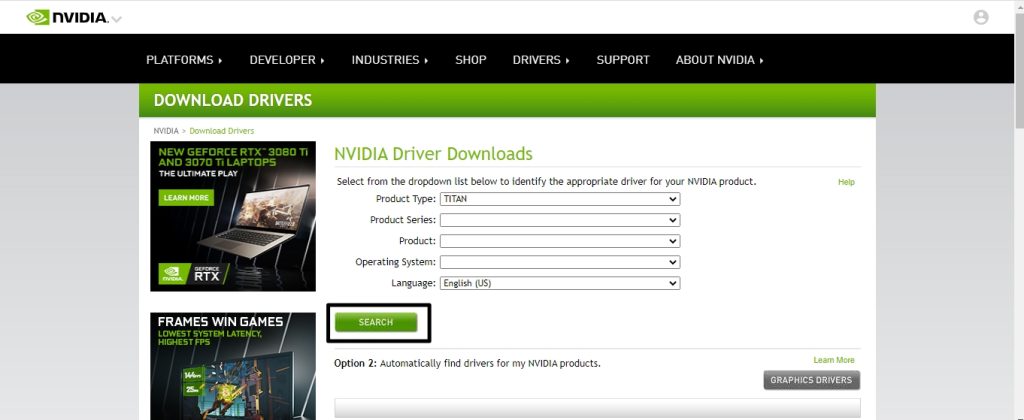Open the PLATFORMS menu

(x=184, y=59)
